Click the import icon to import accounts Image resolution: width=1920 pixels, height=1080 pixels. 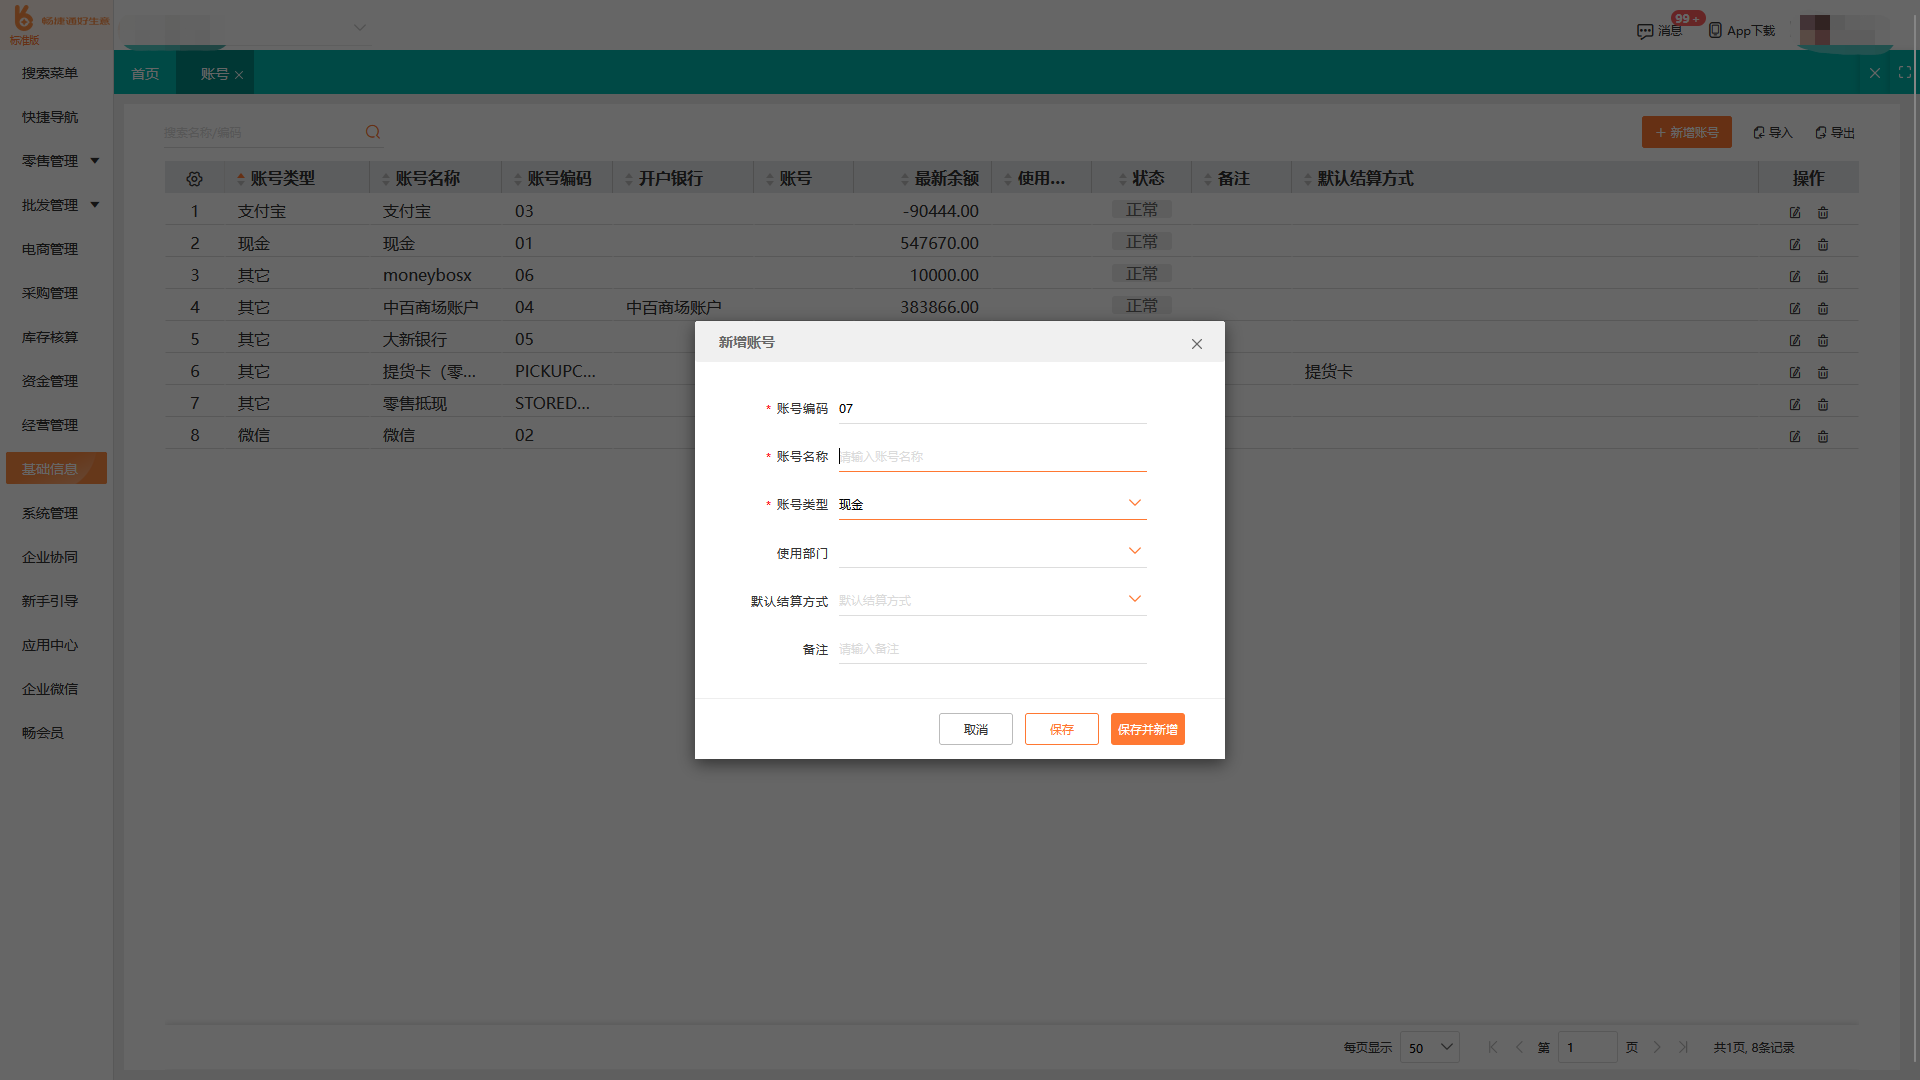[1774, 132]
